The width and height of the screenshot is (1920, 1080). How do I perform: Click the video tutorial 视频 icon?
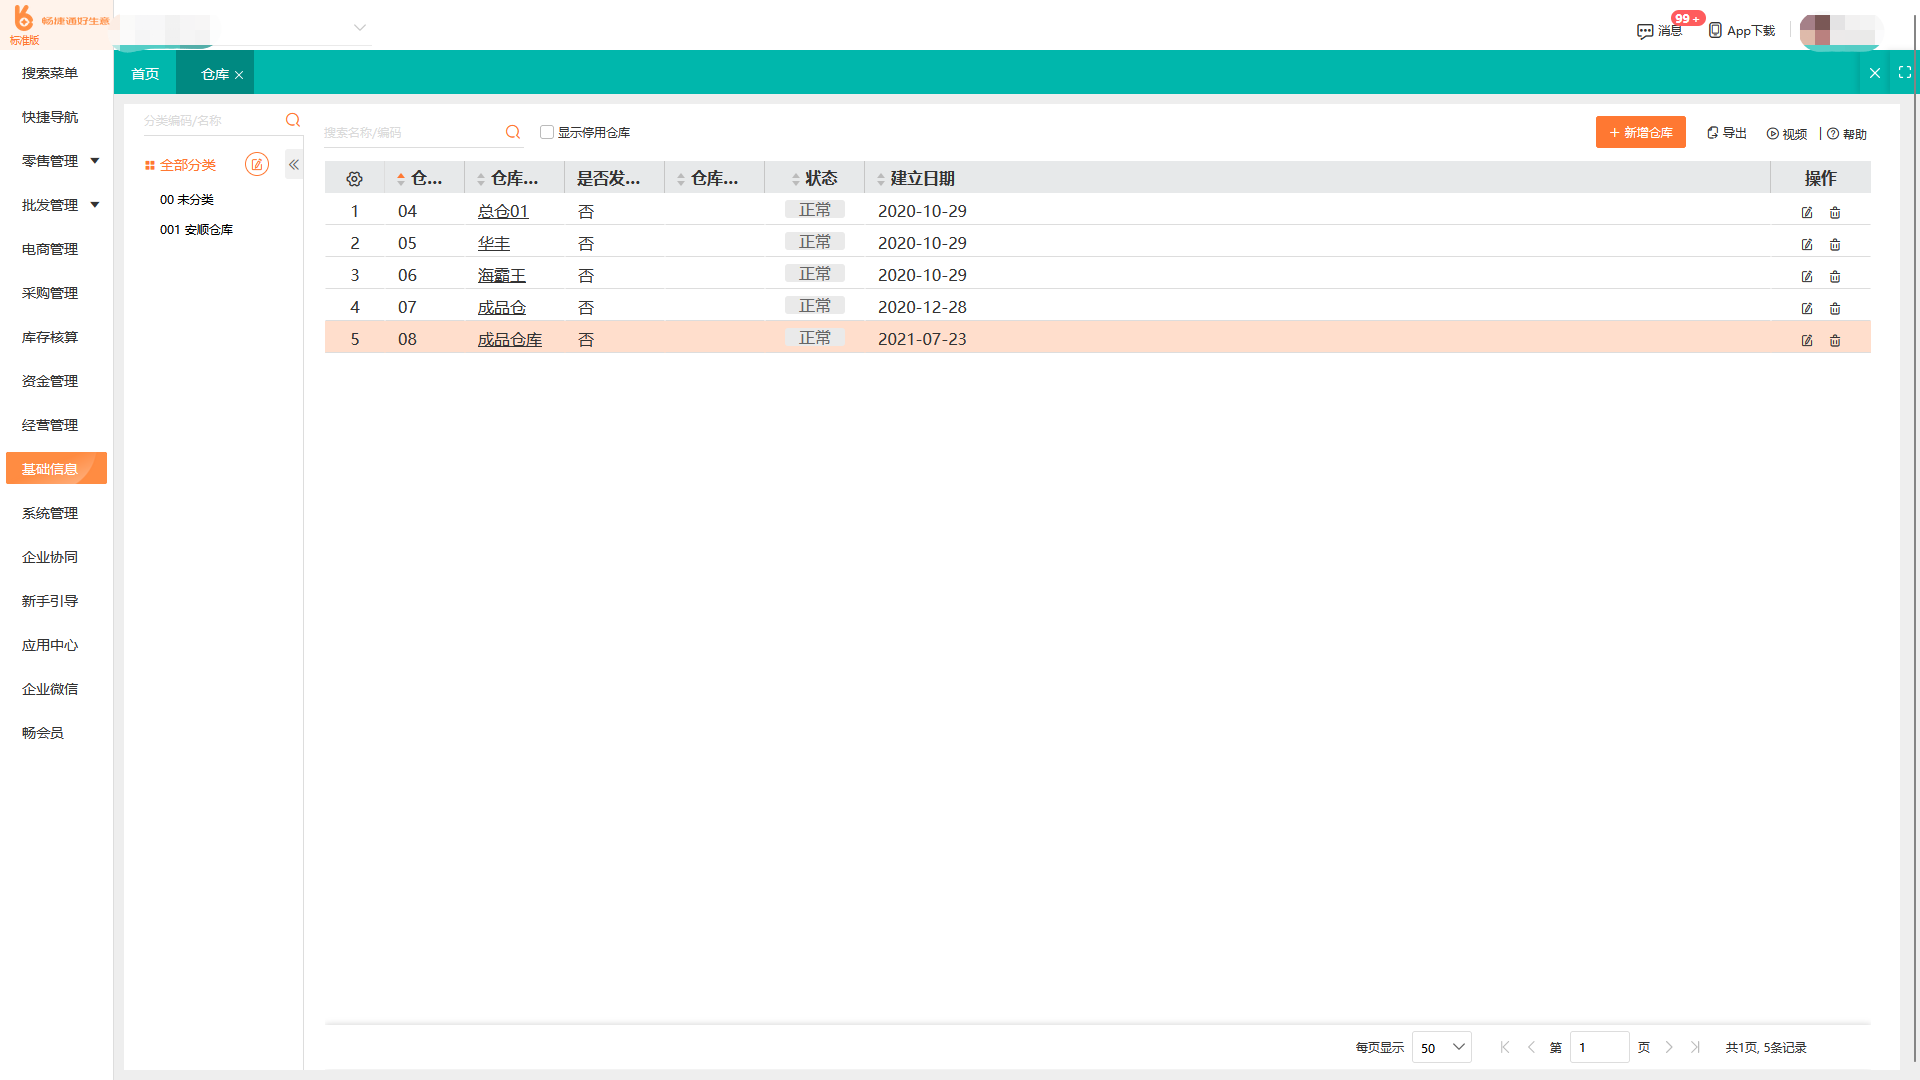click(x=1788, y=131)
